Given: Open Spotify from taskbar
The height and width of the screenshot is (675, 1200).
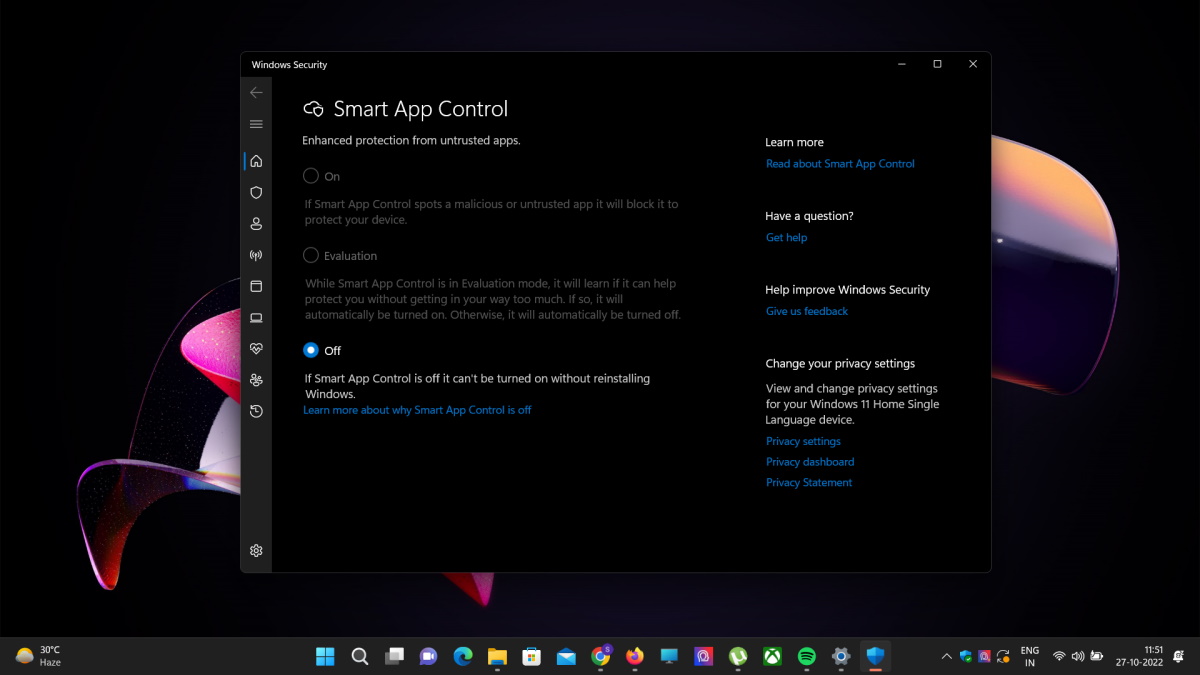Looking at the screenshot, I should pyautogui.click(x=807, y=656).
